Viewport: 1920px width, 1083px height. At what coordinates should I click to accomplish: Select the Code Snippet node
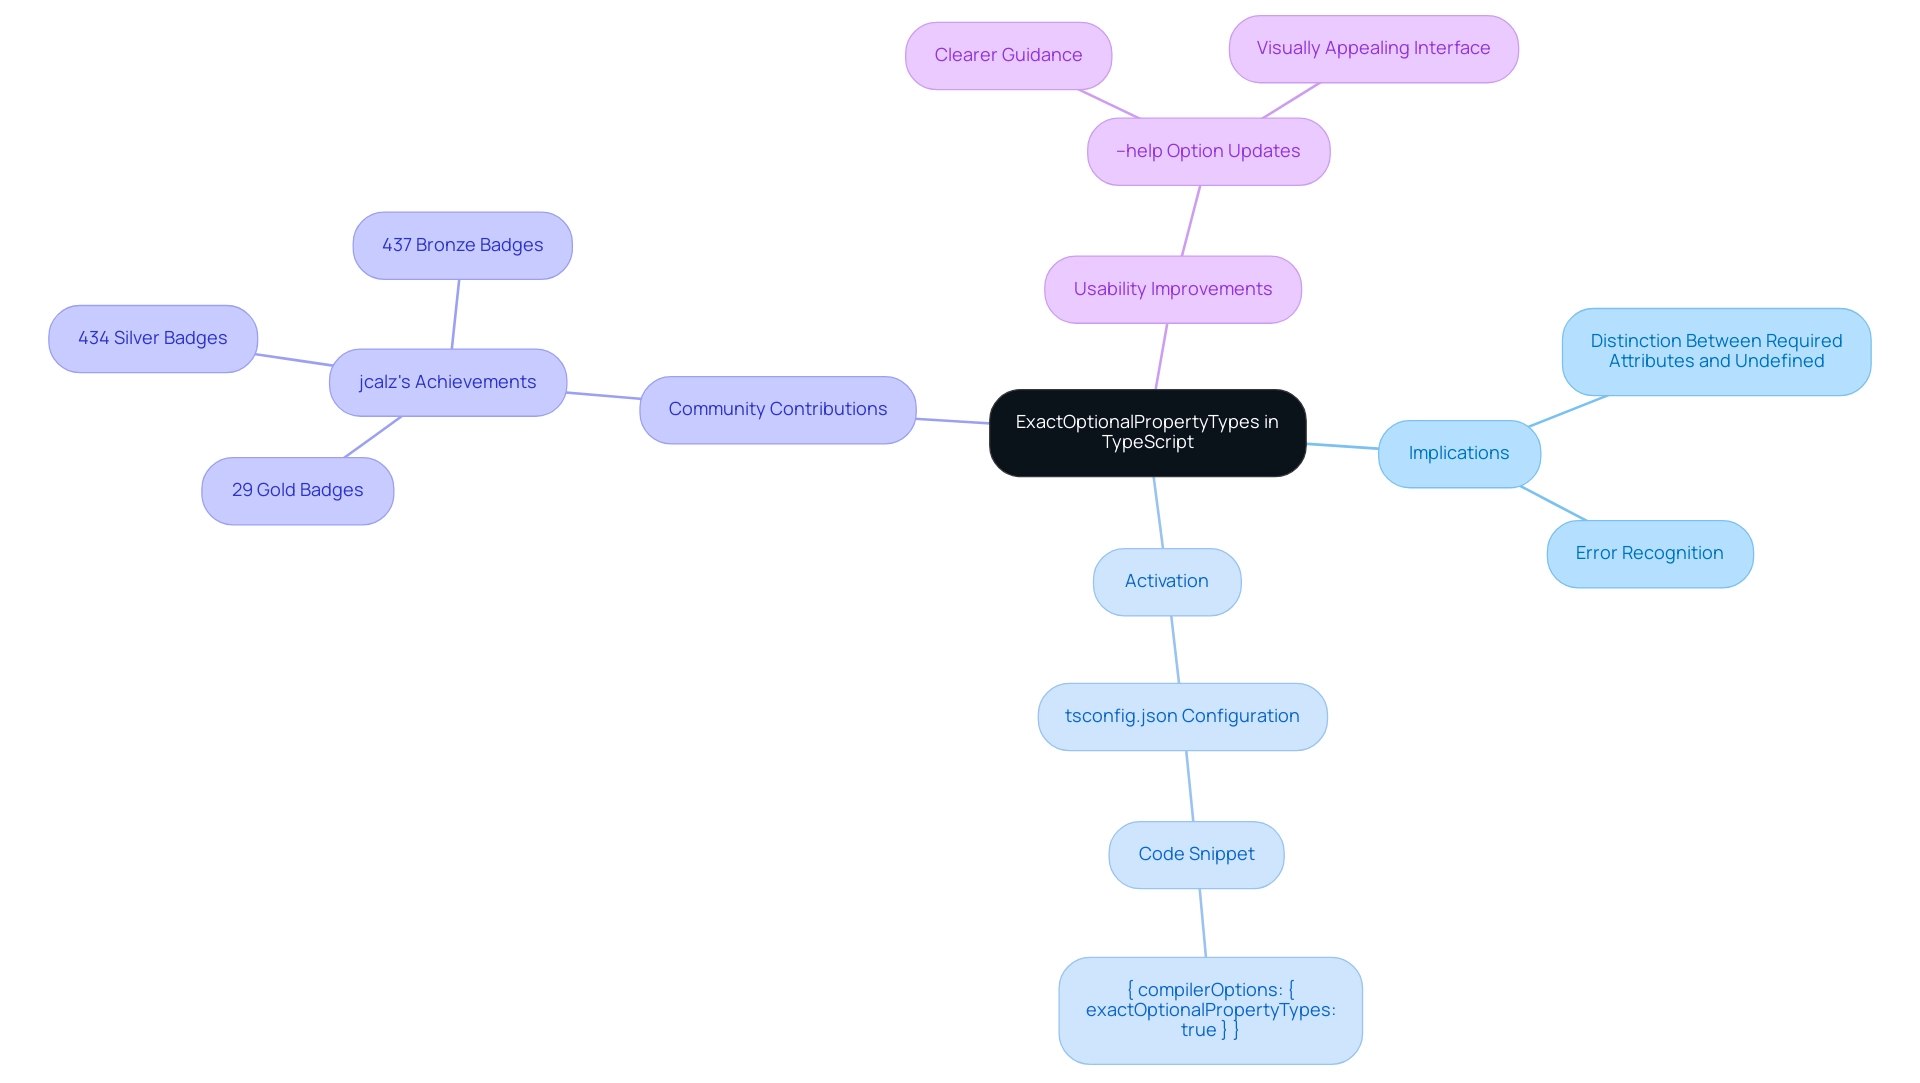coord(1185,853)
